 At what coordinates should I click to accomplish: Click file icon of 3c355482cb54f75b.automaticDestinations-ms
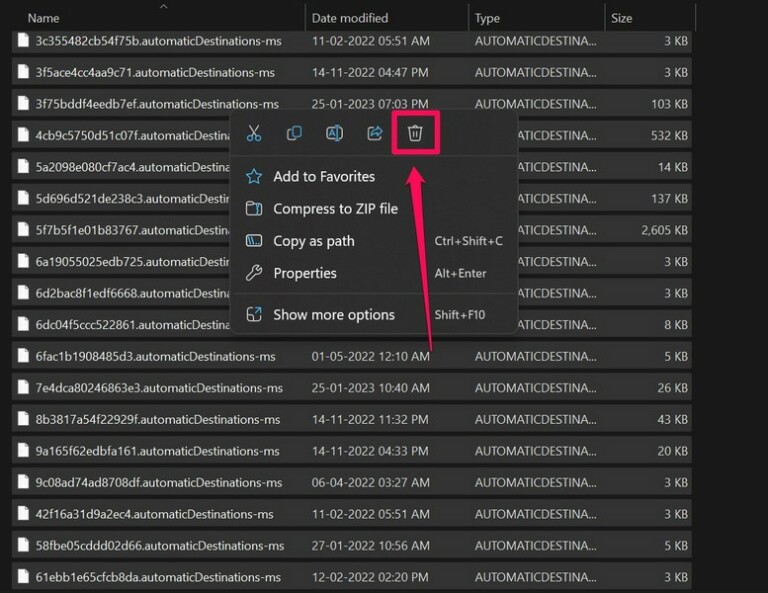click(23, 41)
